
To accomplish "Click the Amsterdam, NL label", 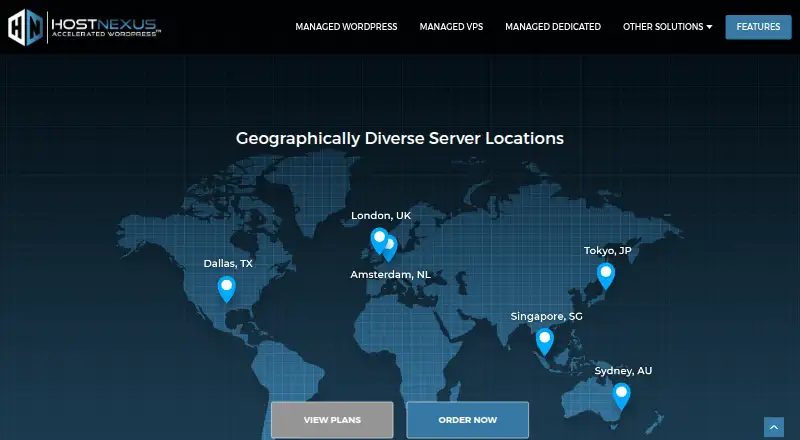I will 390,275.
